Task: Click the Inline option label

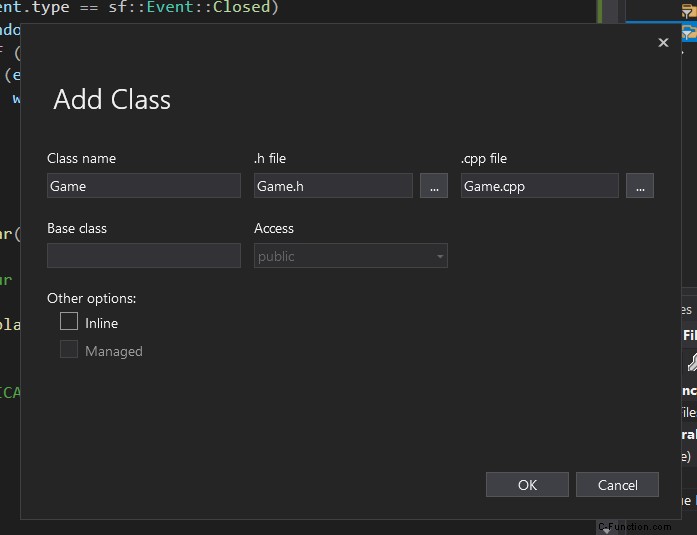Action: [x=101, y=323]
